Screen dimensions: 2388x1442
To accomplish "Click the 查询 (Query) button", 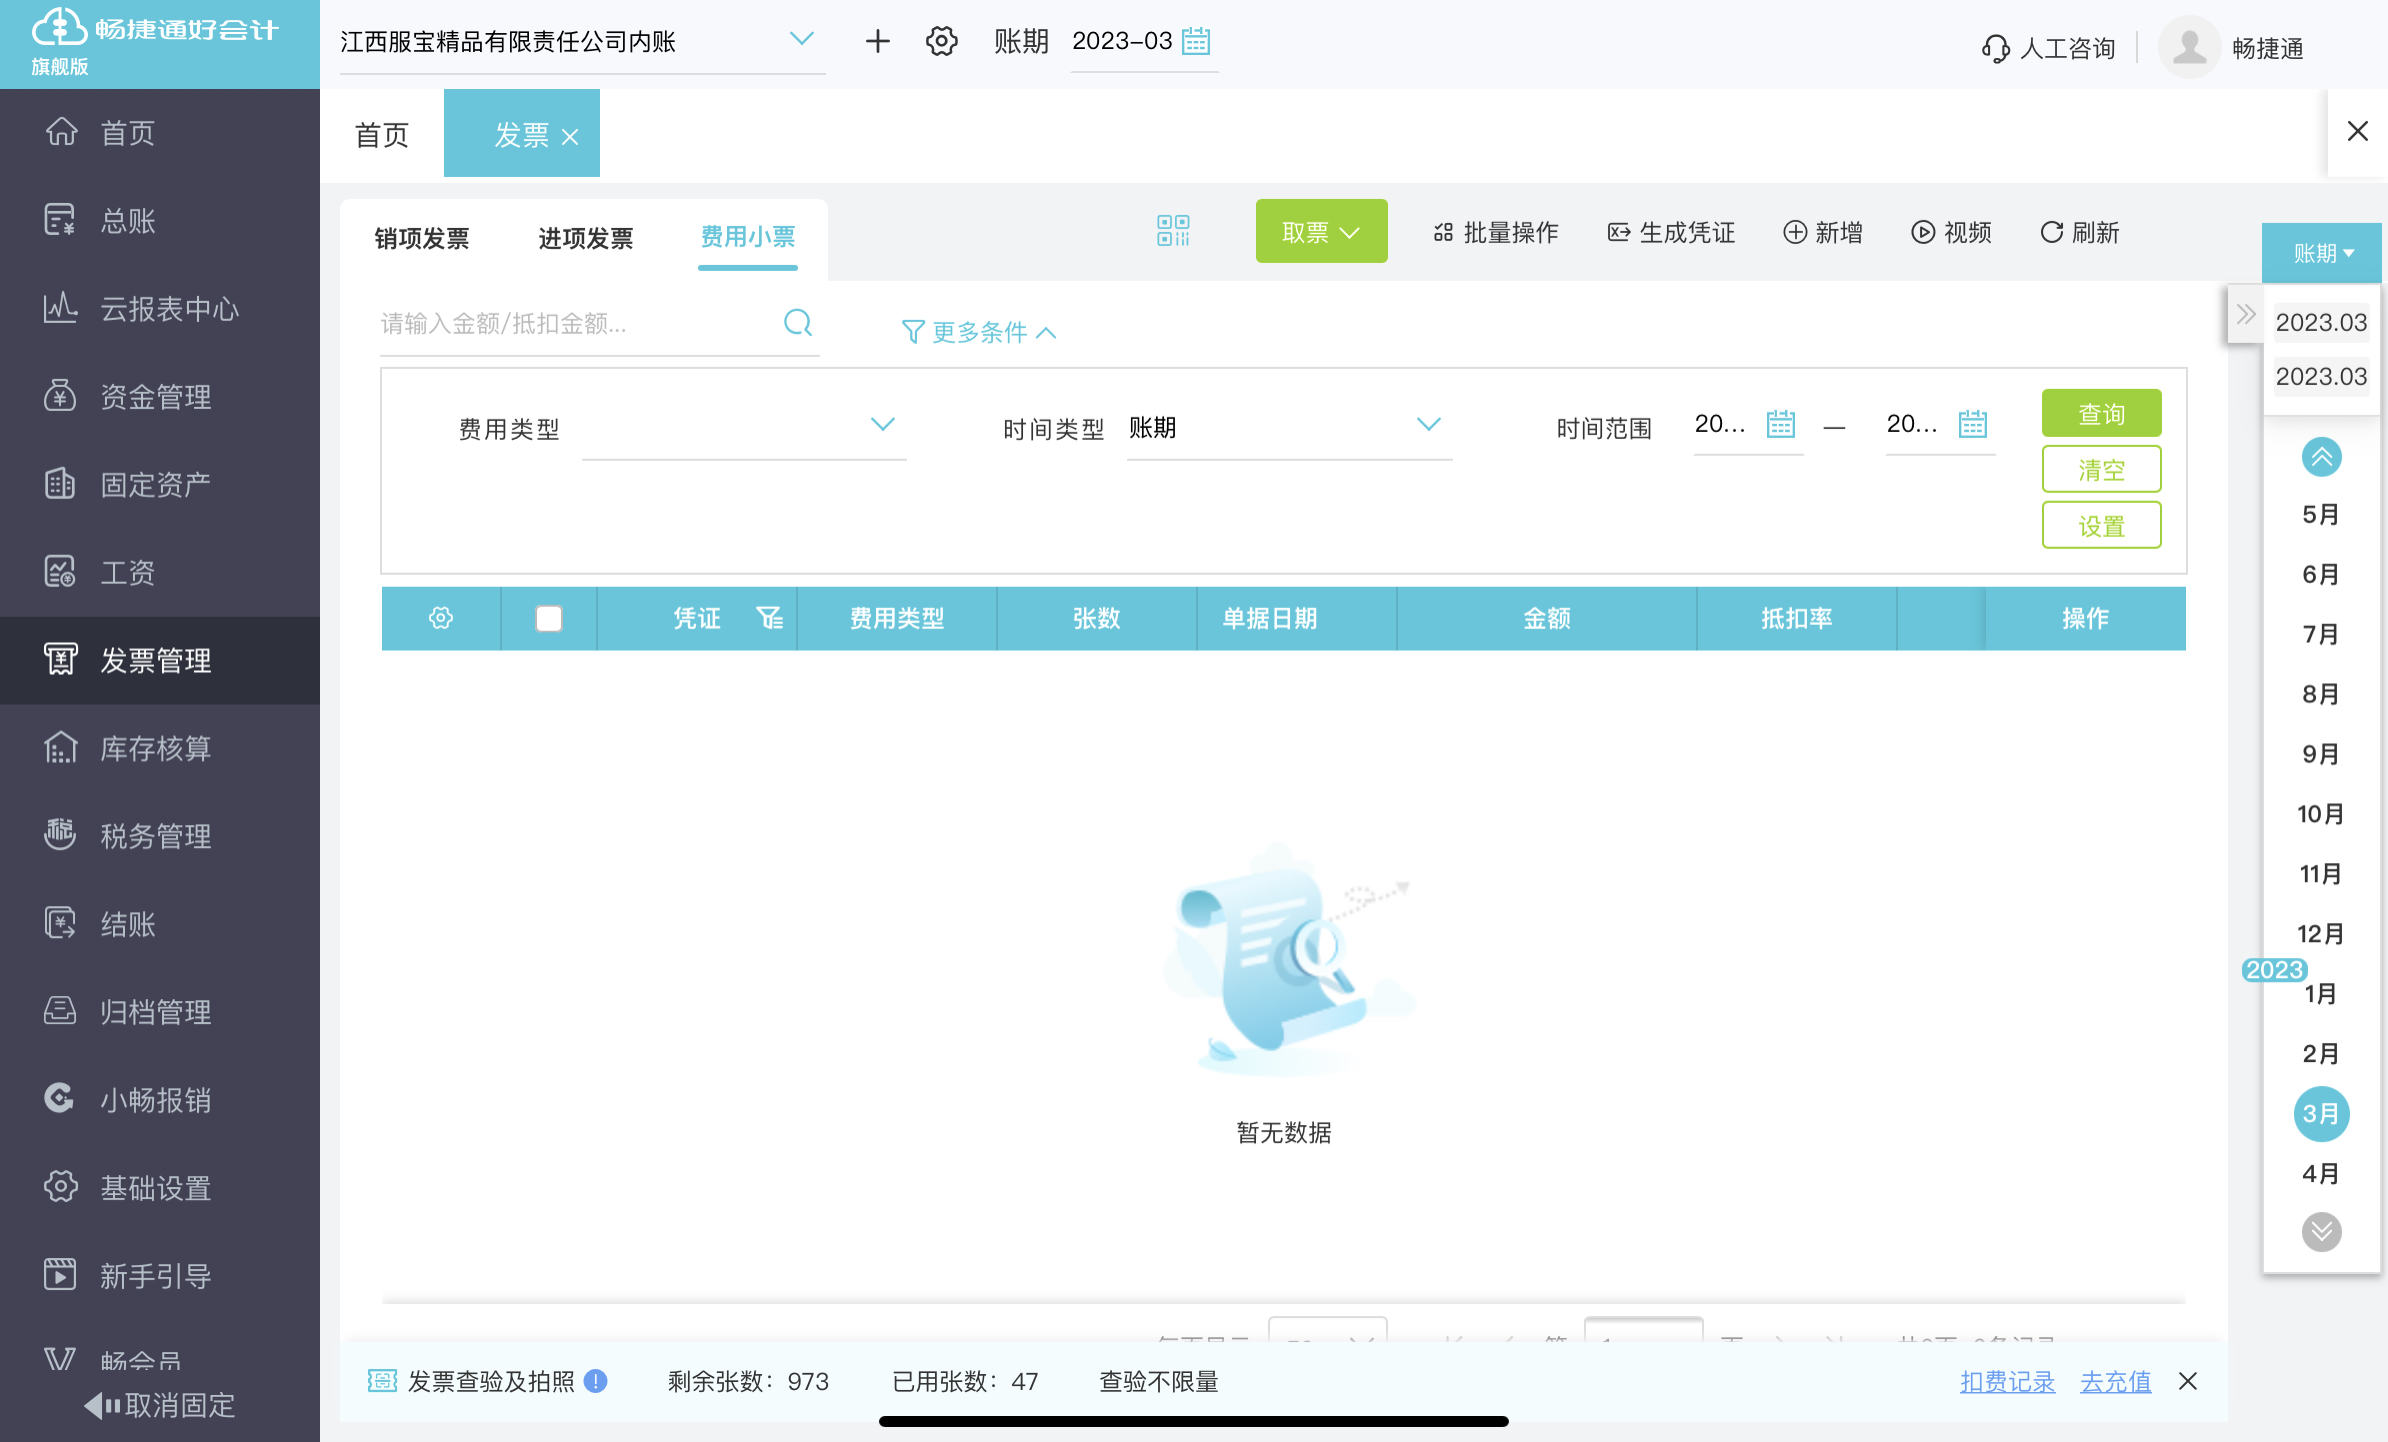I will tap(2101, 415).
